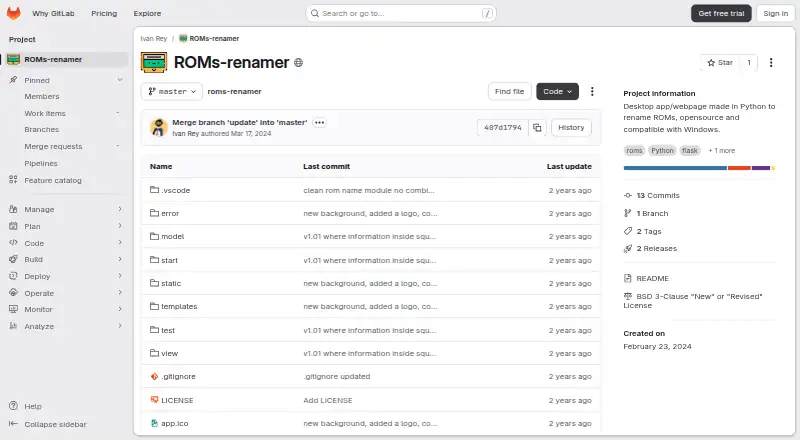
Task: Go to Branches in sidebar
Action: 42,130
